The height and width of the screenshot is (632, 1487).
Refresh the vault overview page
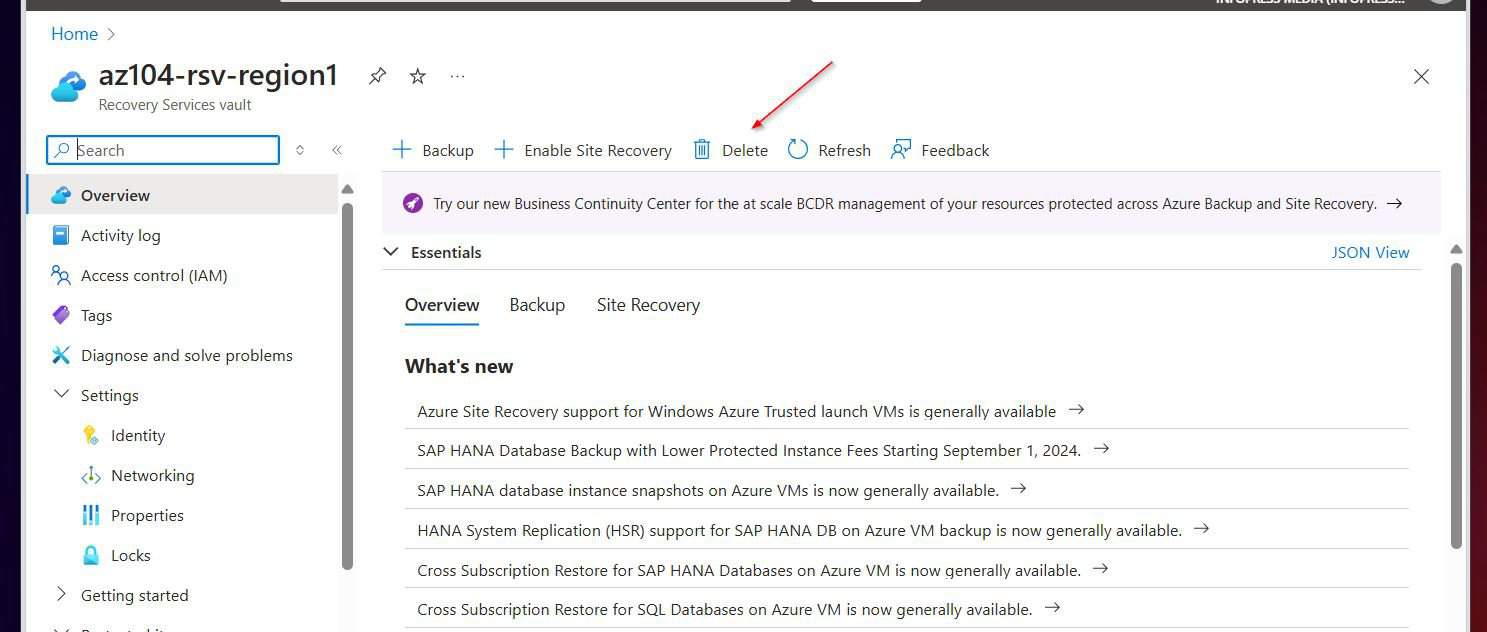(x=829, y=150)
